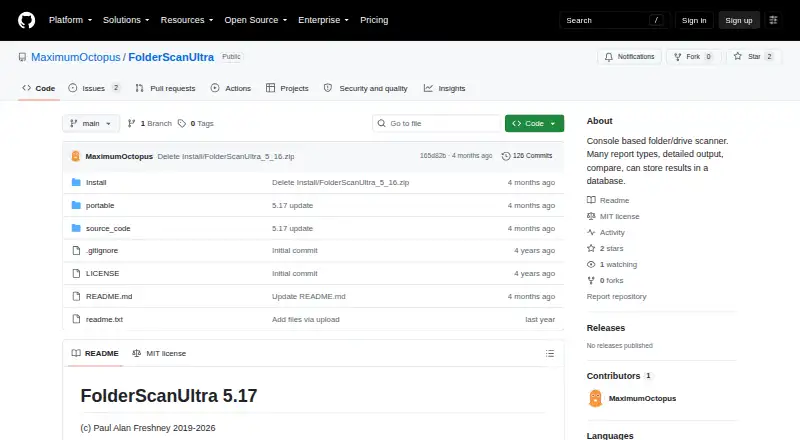Viewport: 800px width, 440px height.
Task: Open the MaximumOctopus owner link
Action: point(76,57)
